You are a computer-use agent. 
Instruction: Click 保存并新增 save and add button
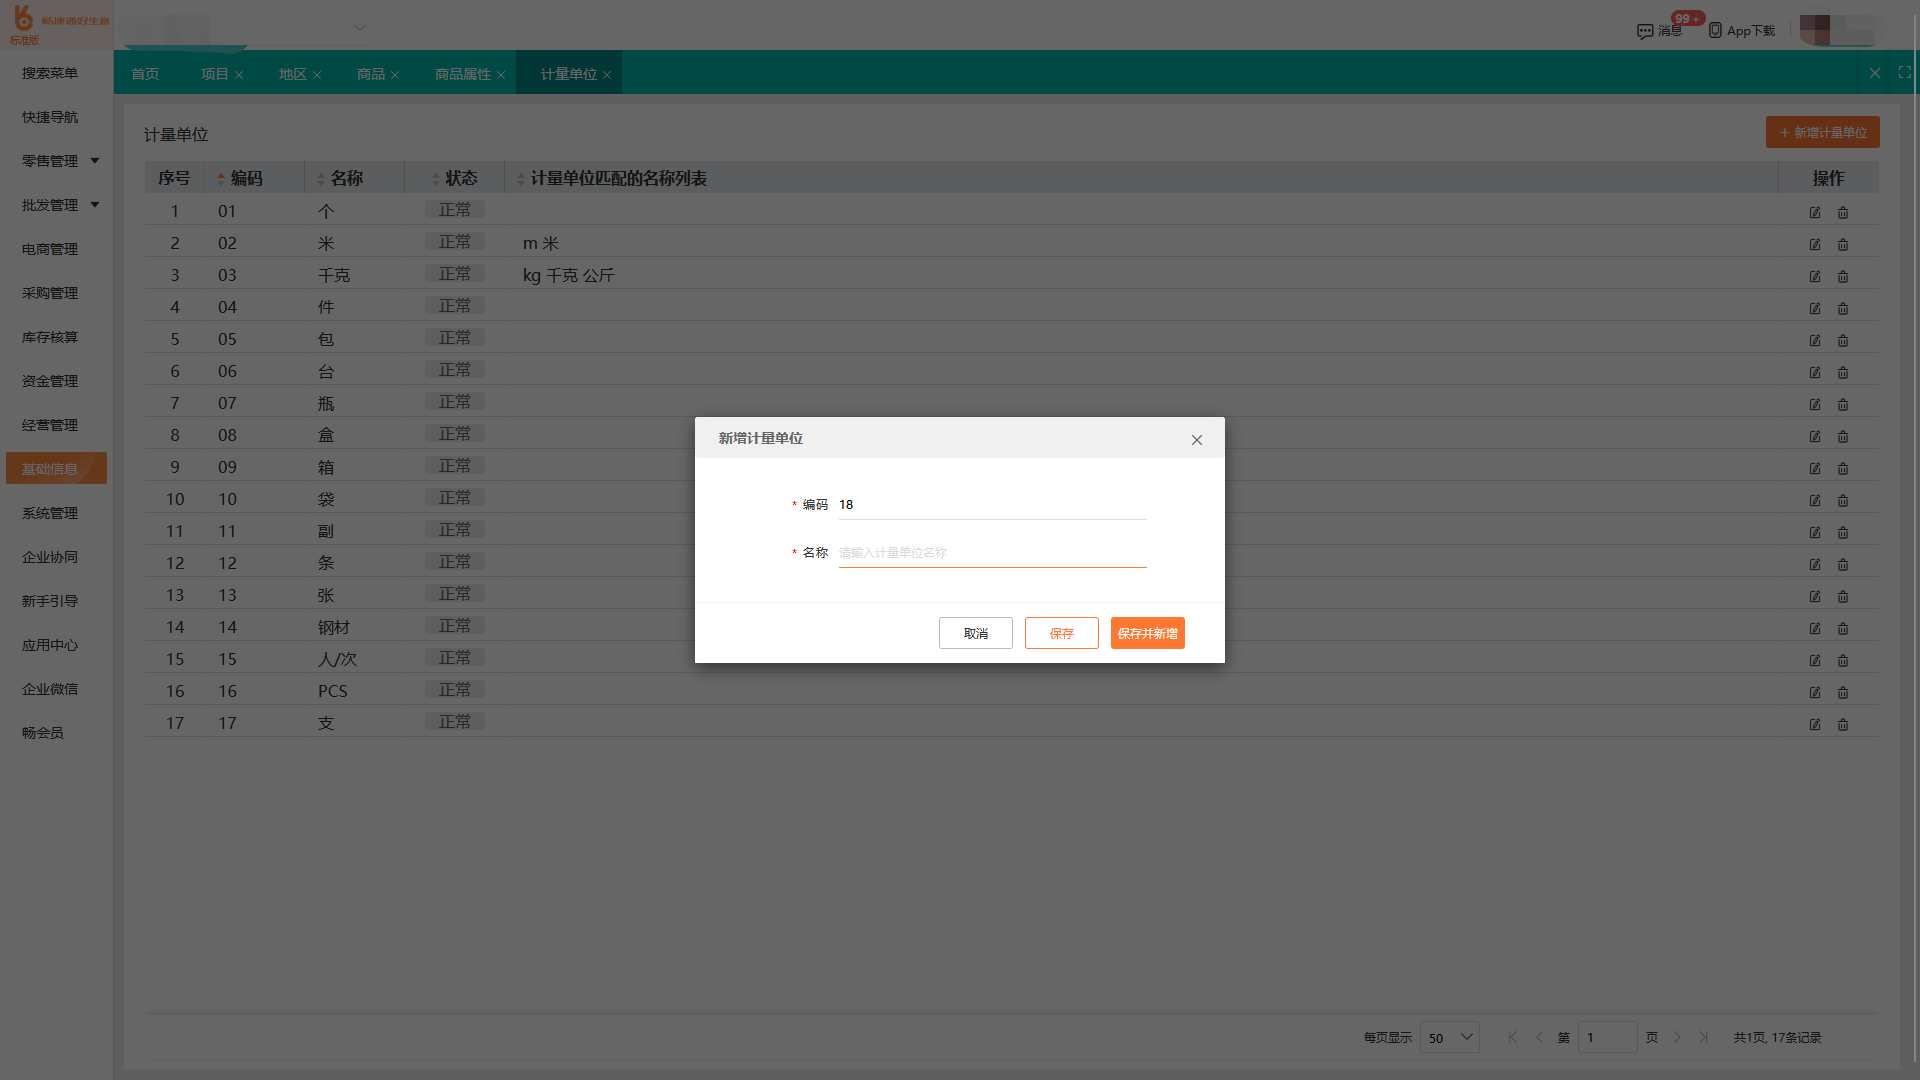click(1147, 632)
